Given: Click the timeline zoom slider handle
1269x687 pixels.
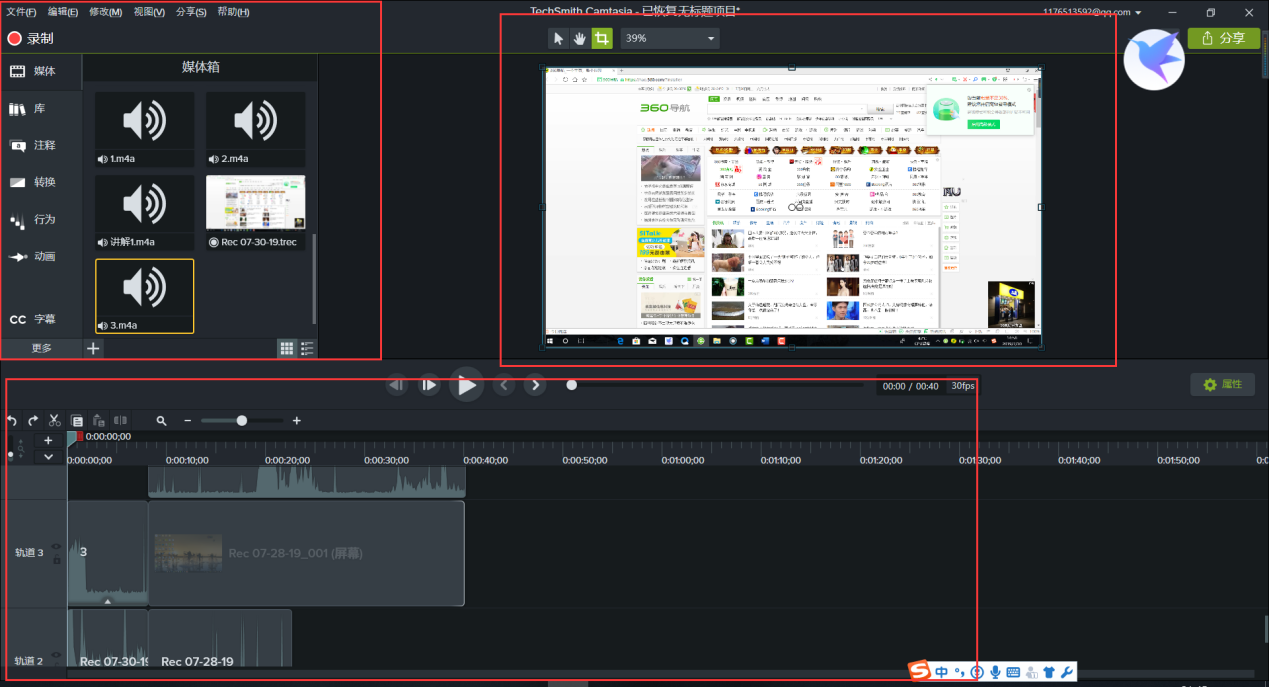Looking at the screenshot, I should tap(241, 421).
